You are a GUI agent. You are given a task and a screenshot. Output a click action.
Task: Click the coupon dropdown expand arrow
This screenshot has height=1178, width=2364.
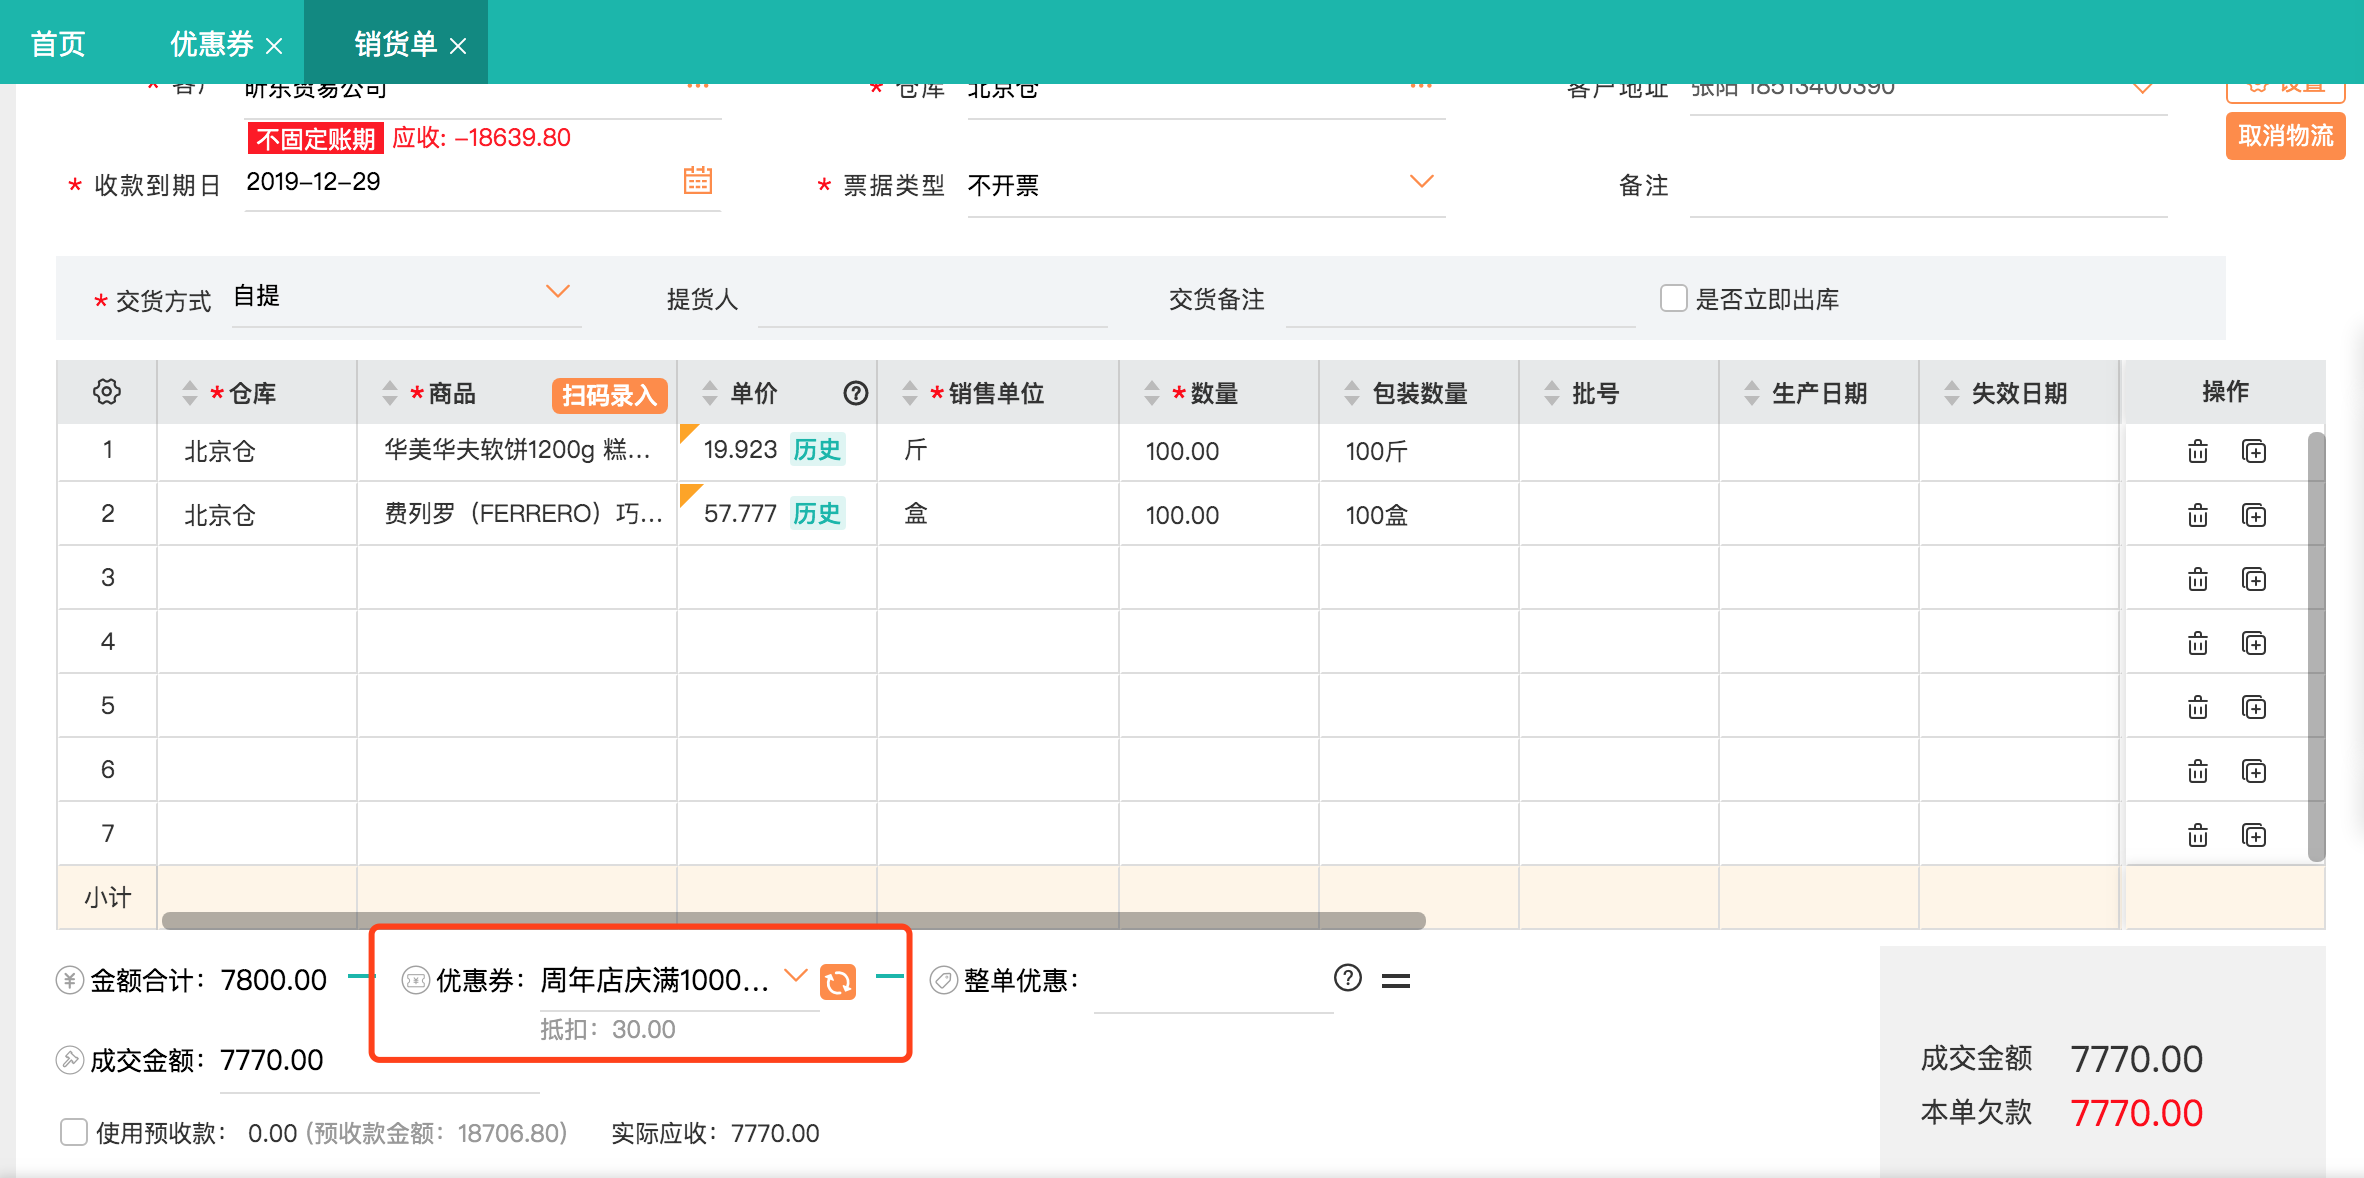click(x=795, y=977)
